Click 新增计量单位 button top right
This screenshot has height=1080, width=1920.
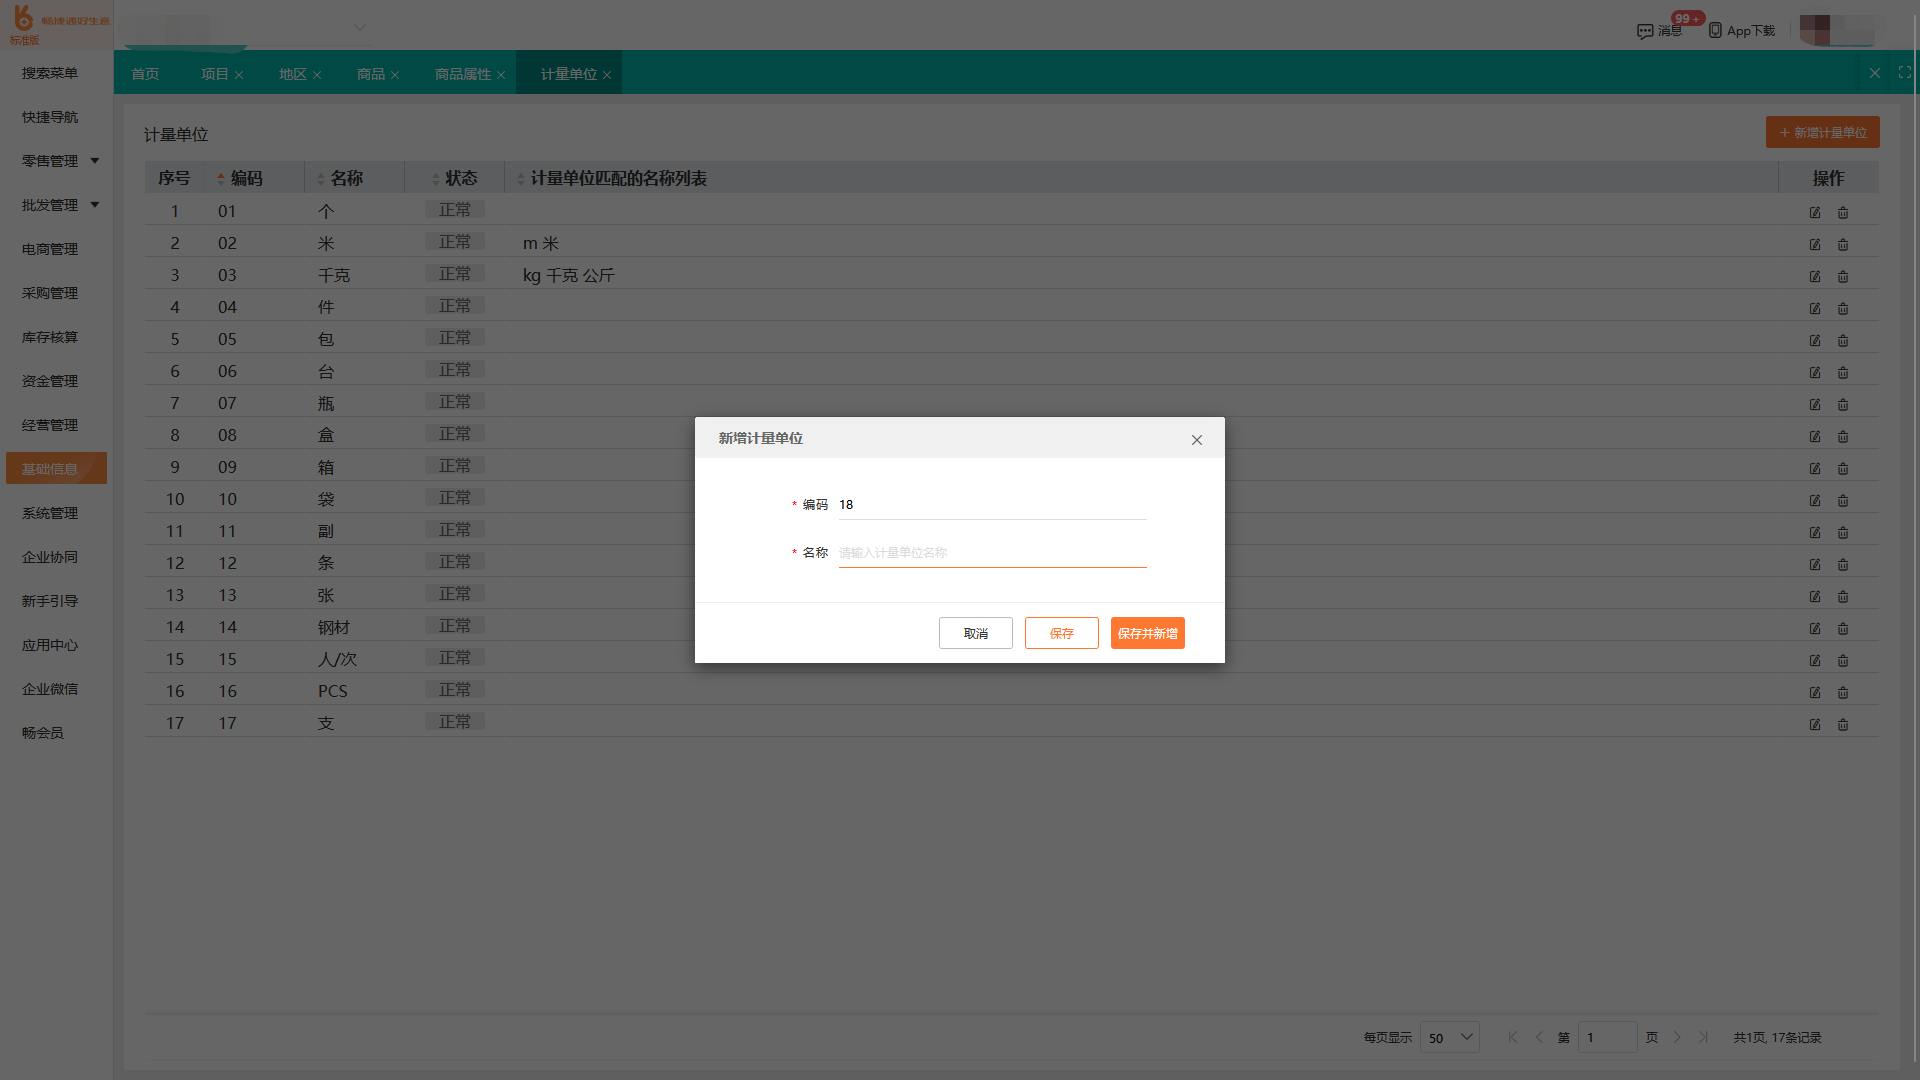tap(1824, 132)
